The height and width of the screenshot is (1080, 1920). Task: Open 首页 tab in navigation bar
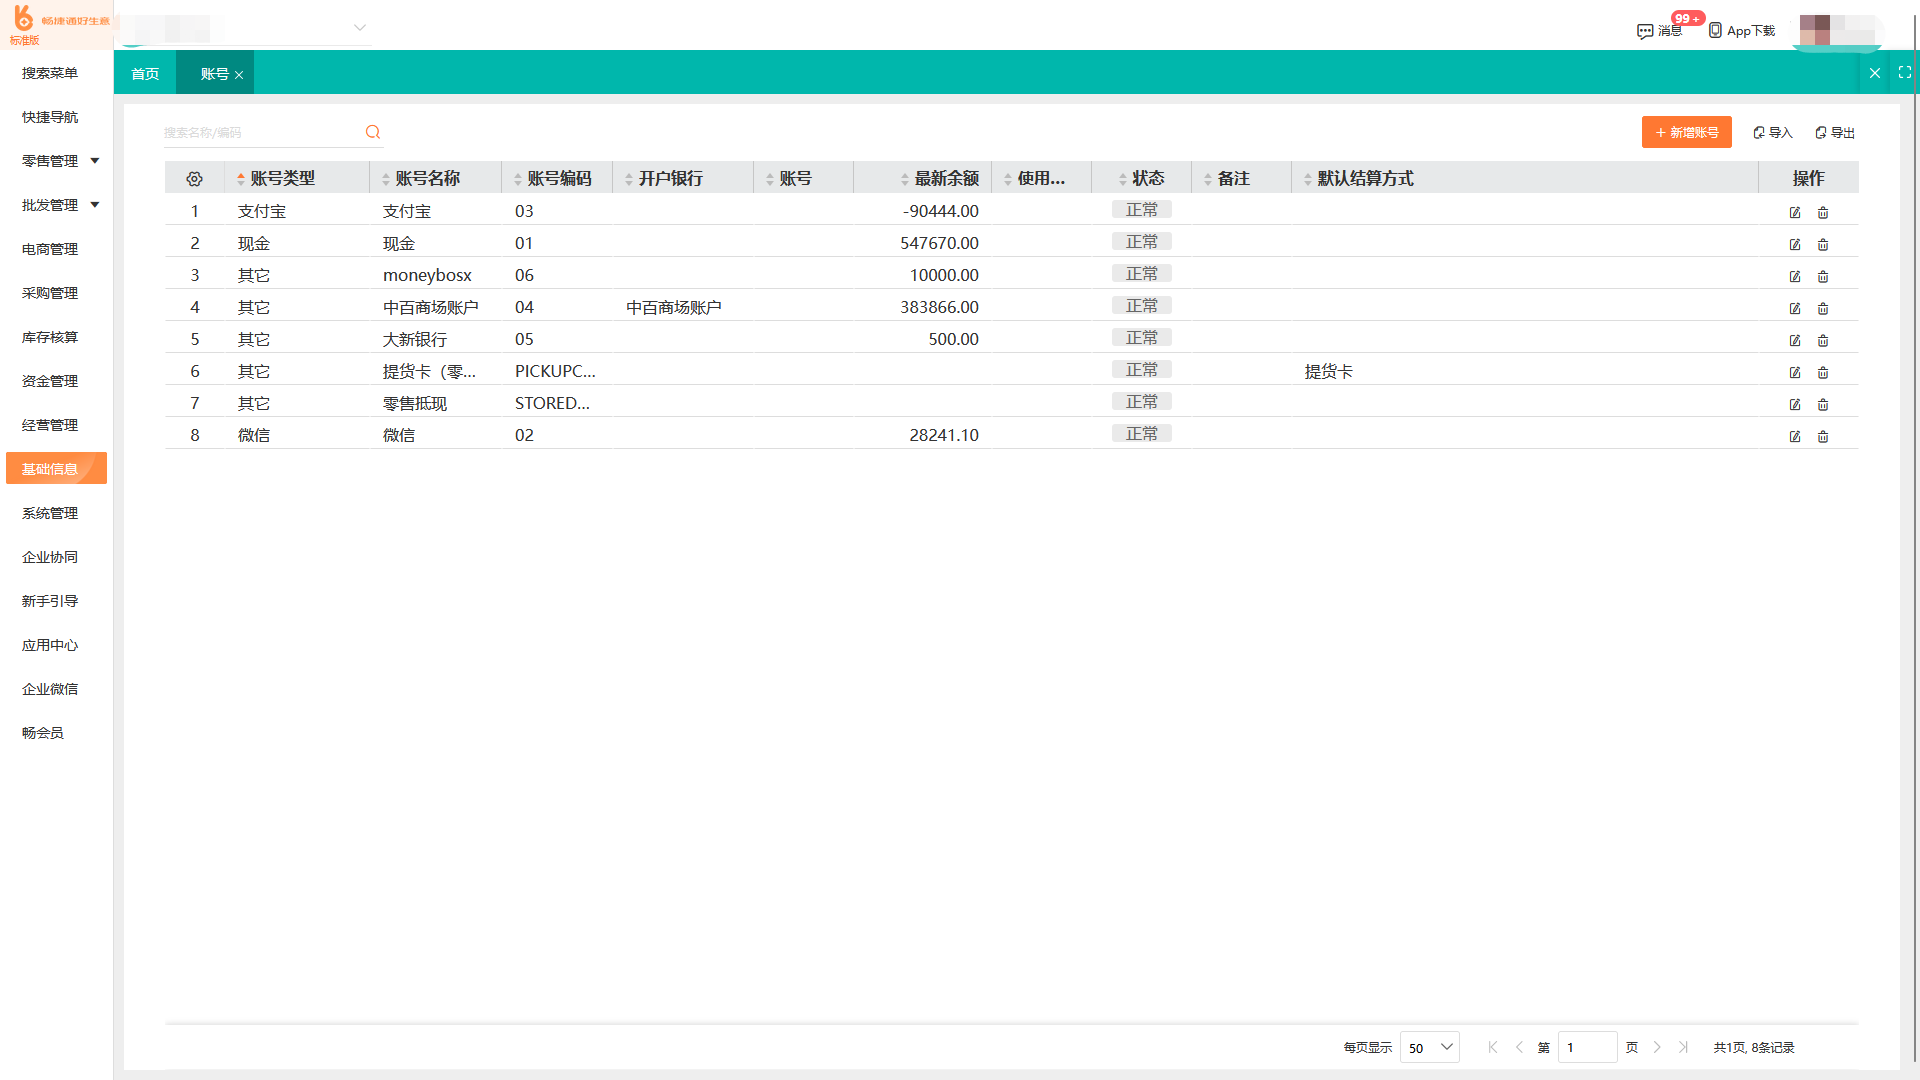click(144, 73)
